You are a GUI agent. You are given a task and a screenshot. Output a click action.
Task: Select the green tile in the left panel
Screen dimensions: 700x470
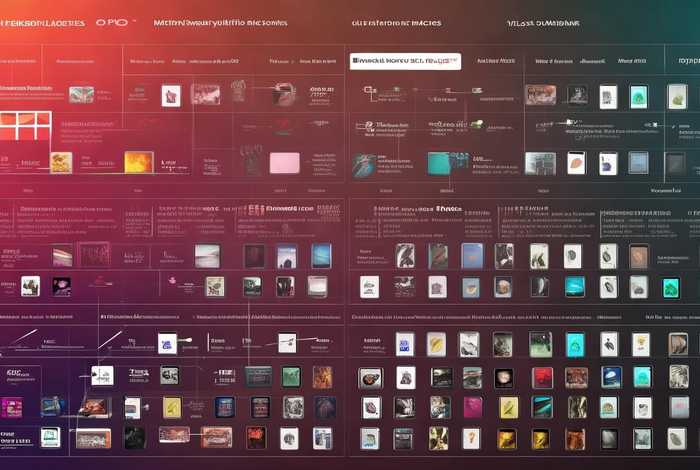point(290,377)
